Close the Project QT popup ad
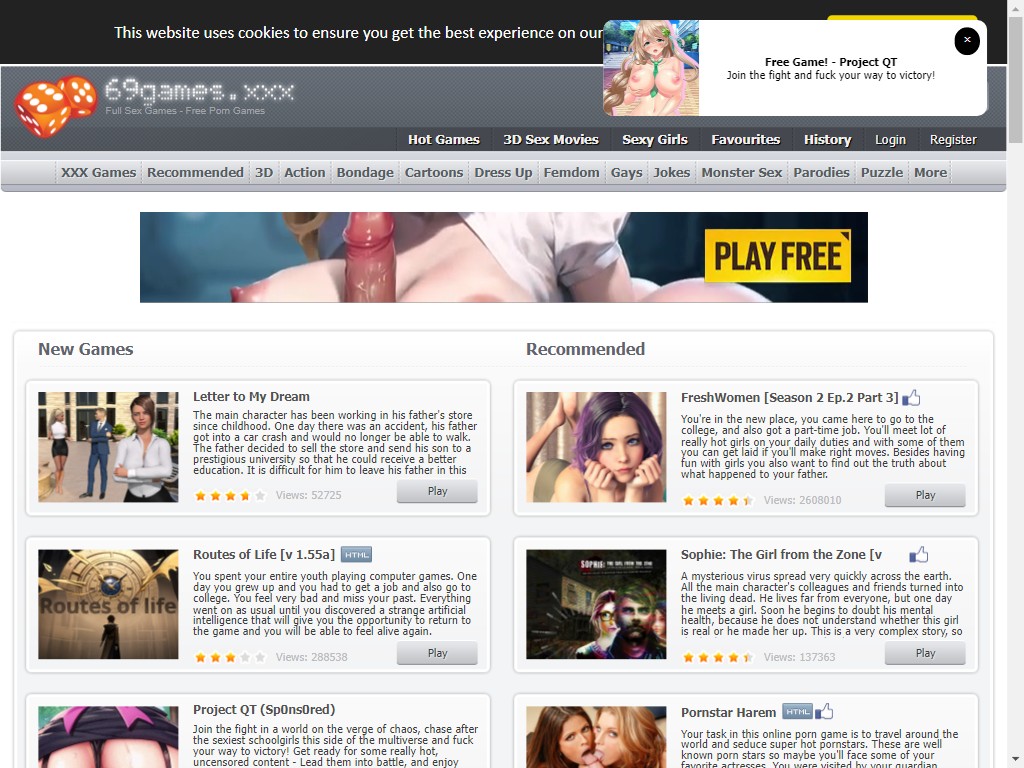This screenshot has width=1024, height=768. (966, 41)
